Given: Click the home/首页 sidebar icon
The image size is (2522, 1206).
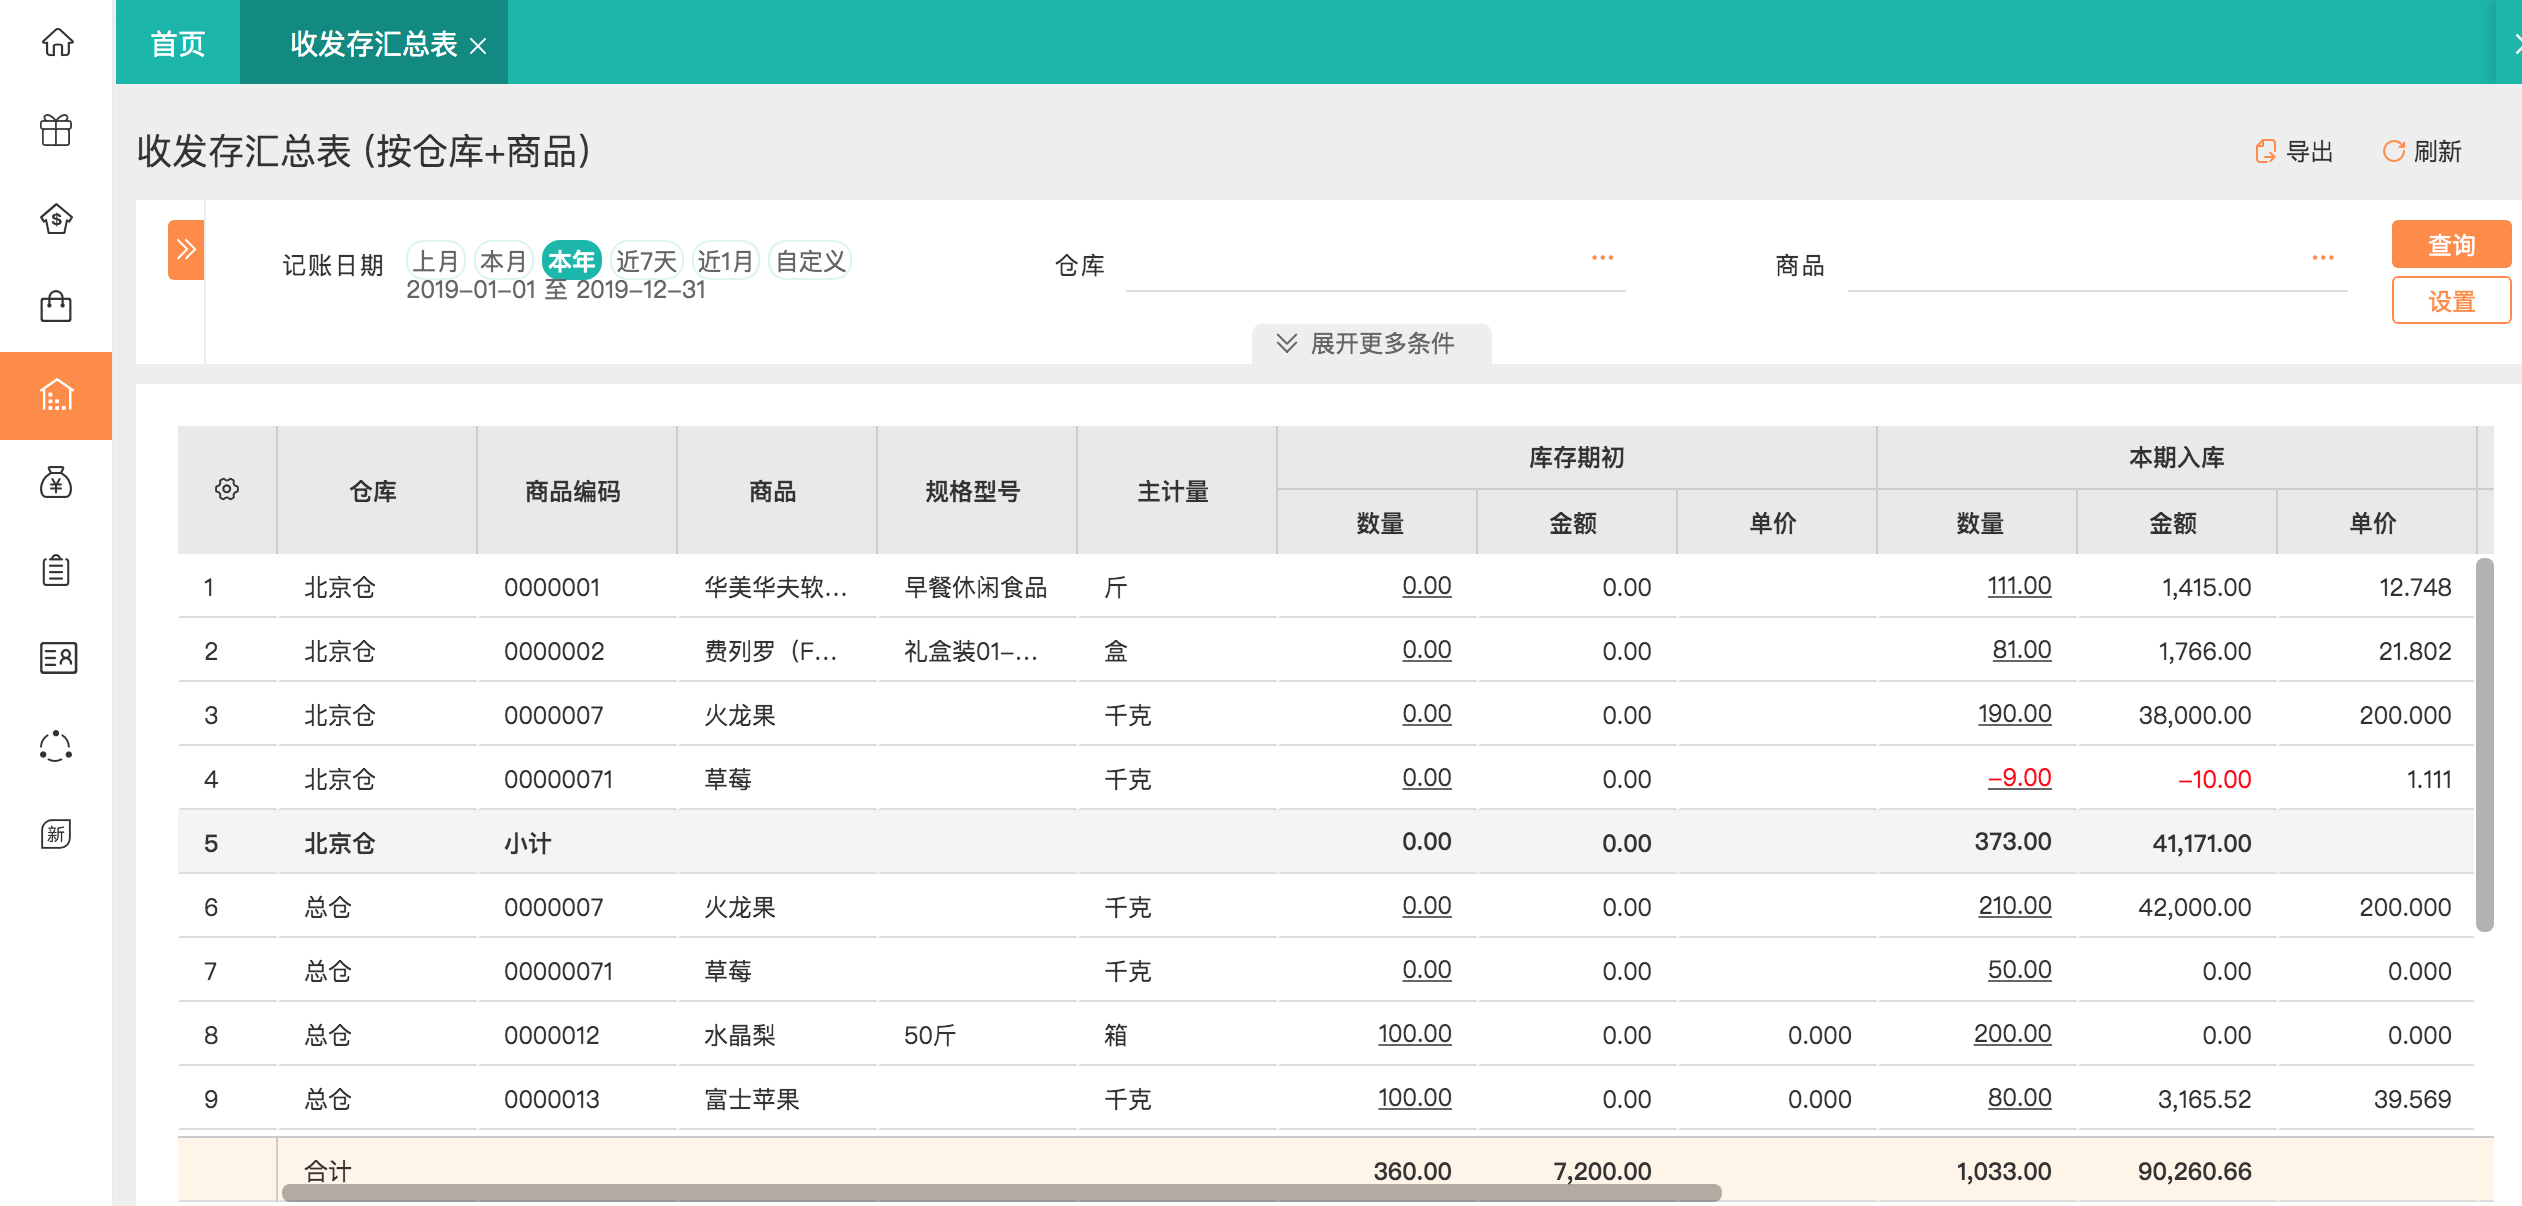Looking at the screenshot, I should (56, 42).
